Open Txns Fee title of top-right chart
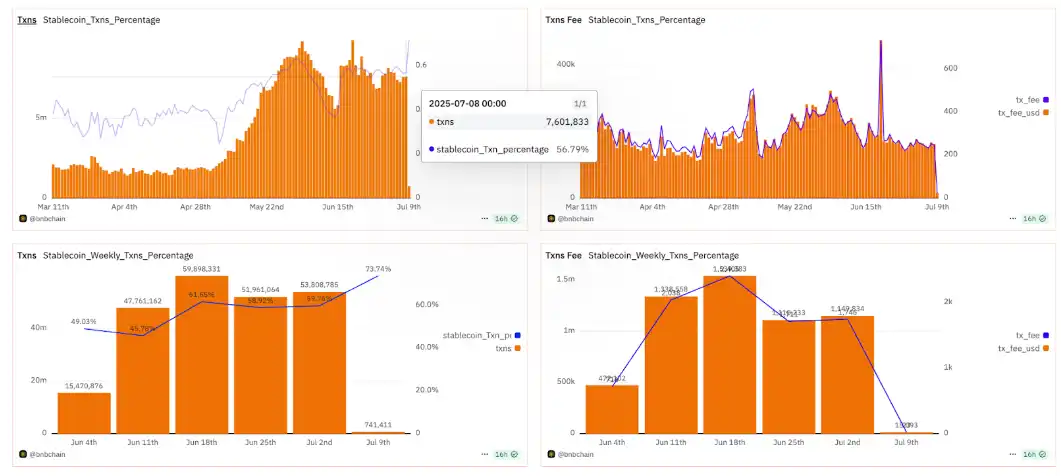 [x=562, y=20]
